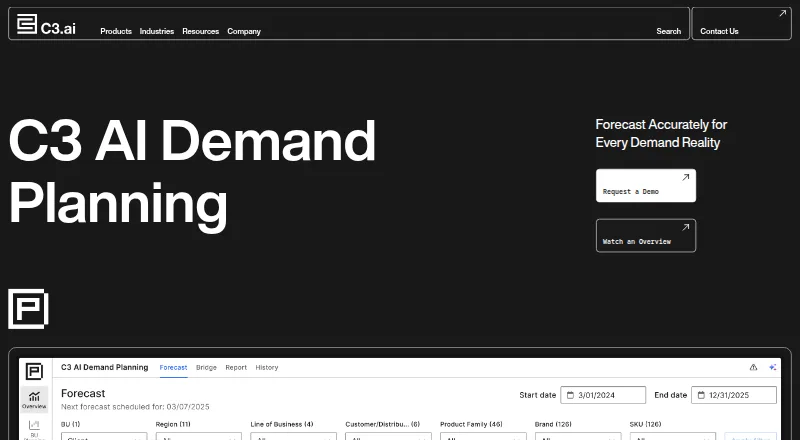
Task: Click the Line of Business (4) label
Action: tap(282, 424)
